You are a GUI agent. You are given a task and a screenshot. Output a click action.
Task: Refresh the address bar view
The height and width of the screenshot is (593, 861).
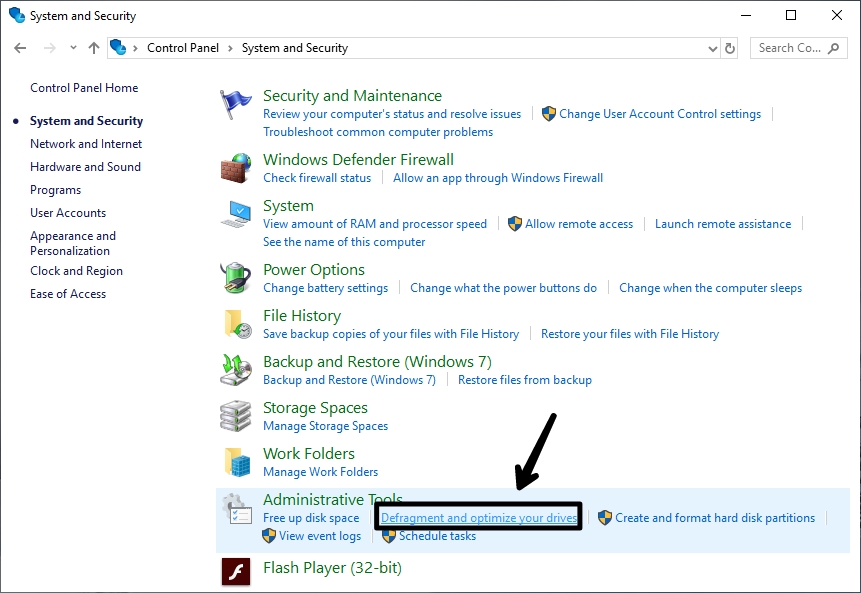pos(730,48)
